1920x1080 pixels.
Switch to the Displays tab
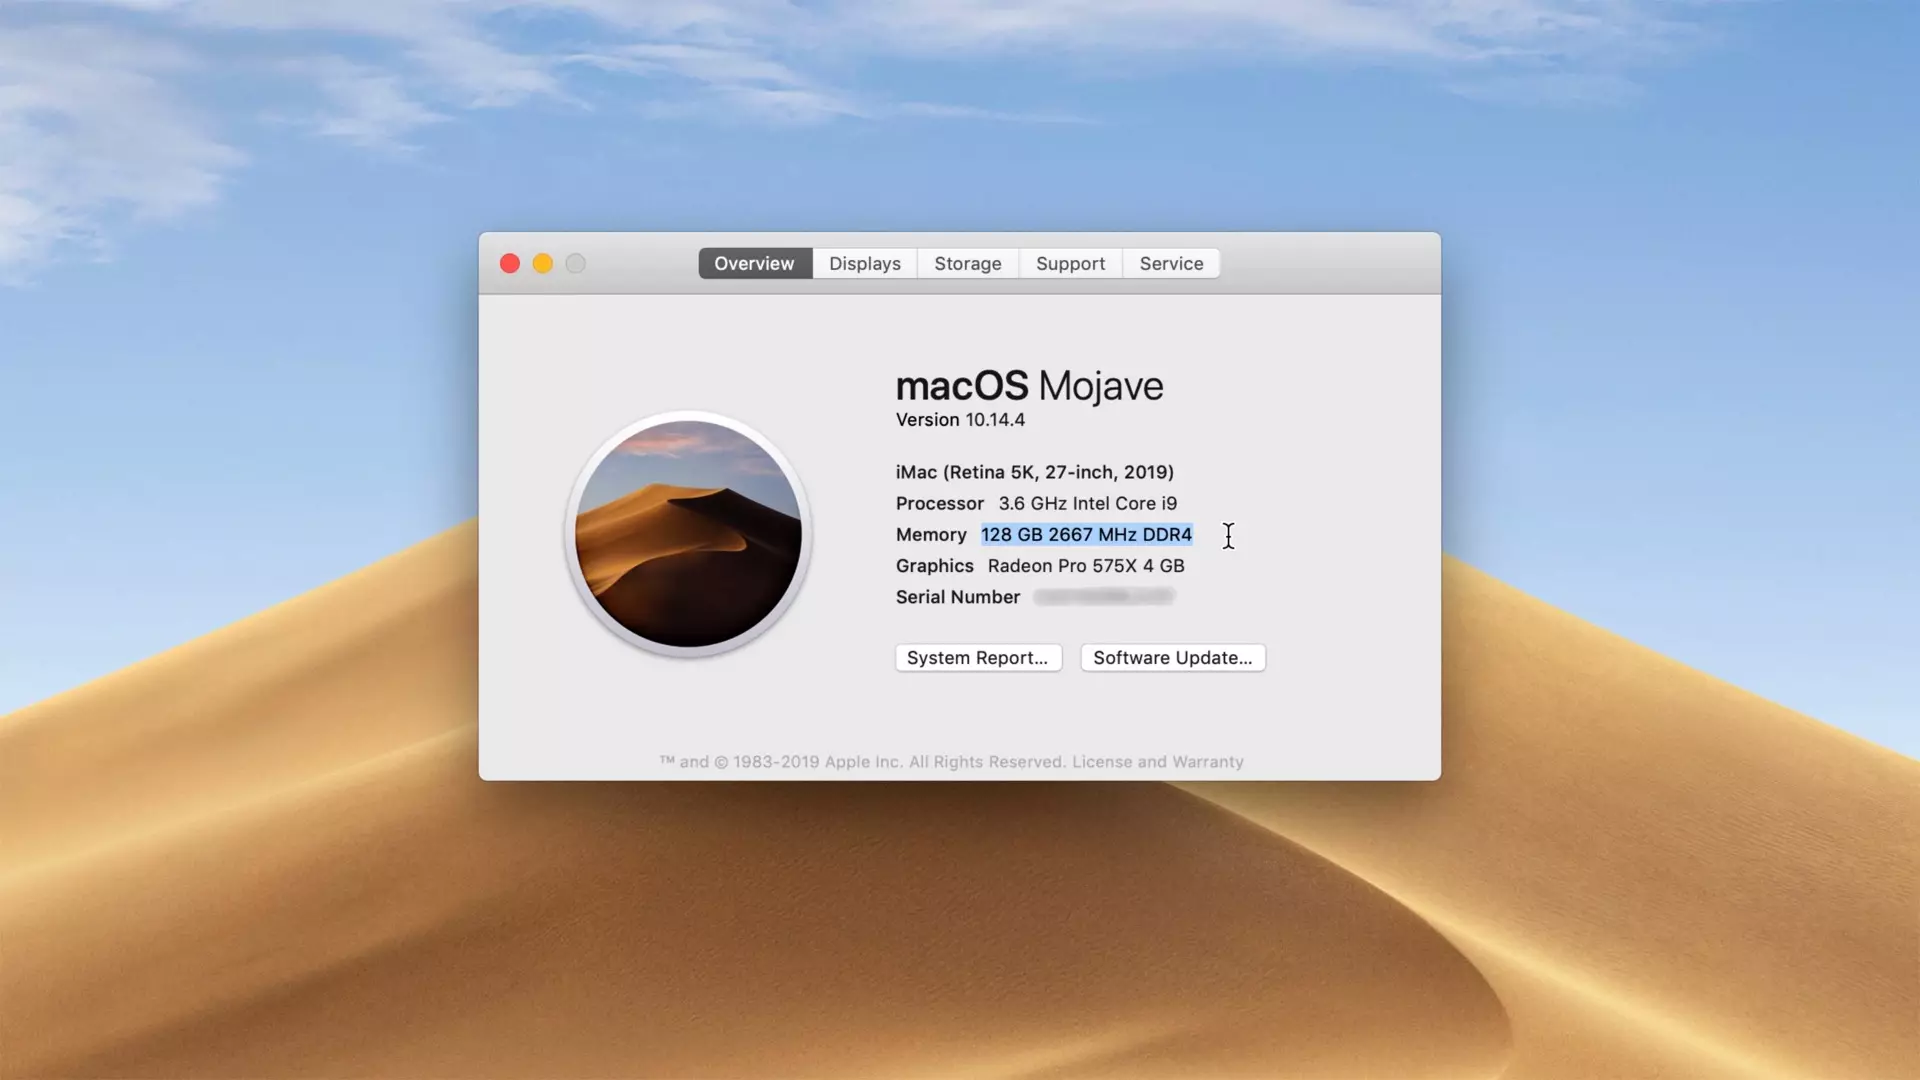click(864, 262)
